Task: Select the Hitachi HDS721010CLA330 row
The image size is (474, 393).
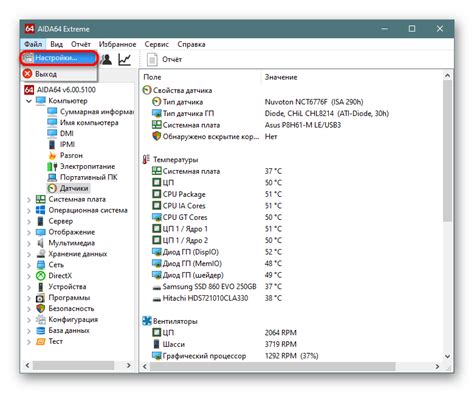Action: coord(217,298)
